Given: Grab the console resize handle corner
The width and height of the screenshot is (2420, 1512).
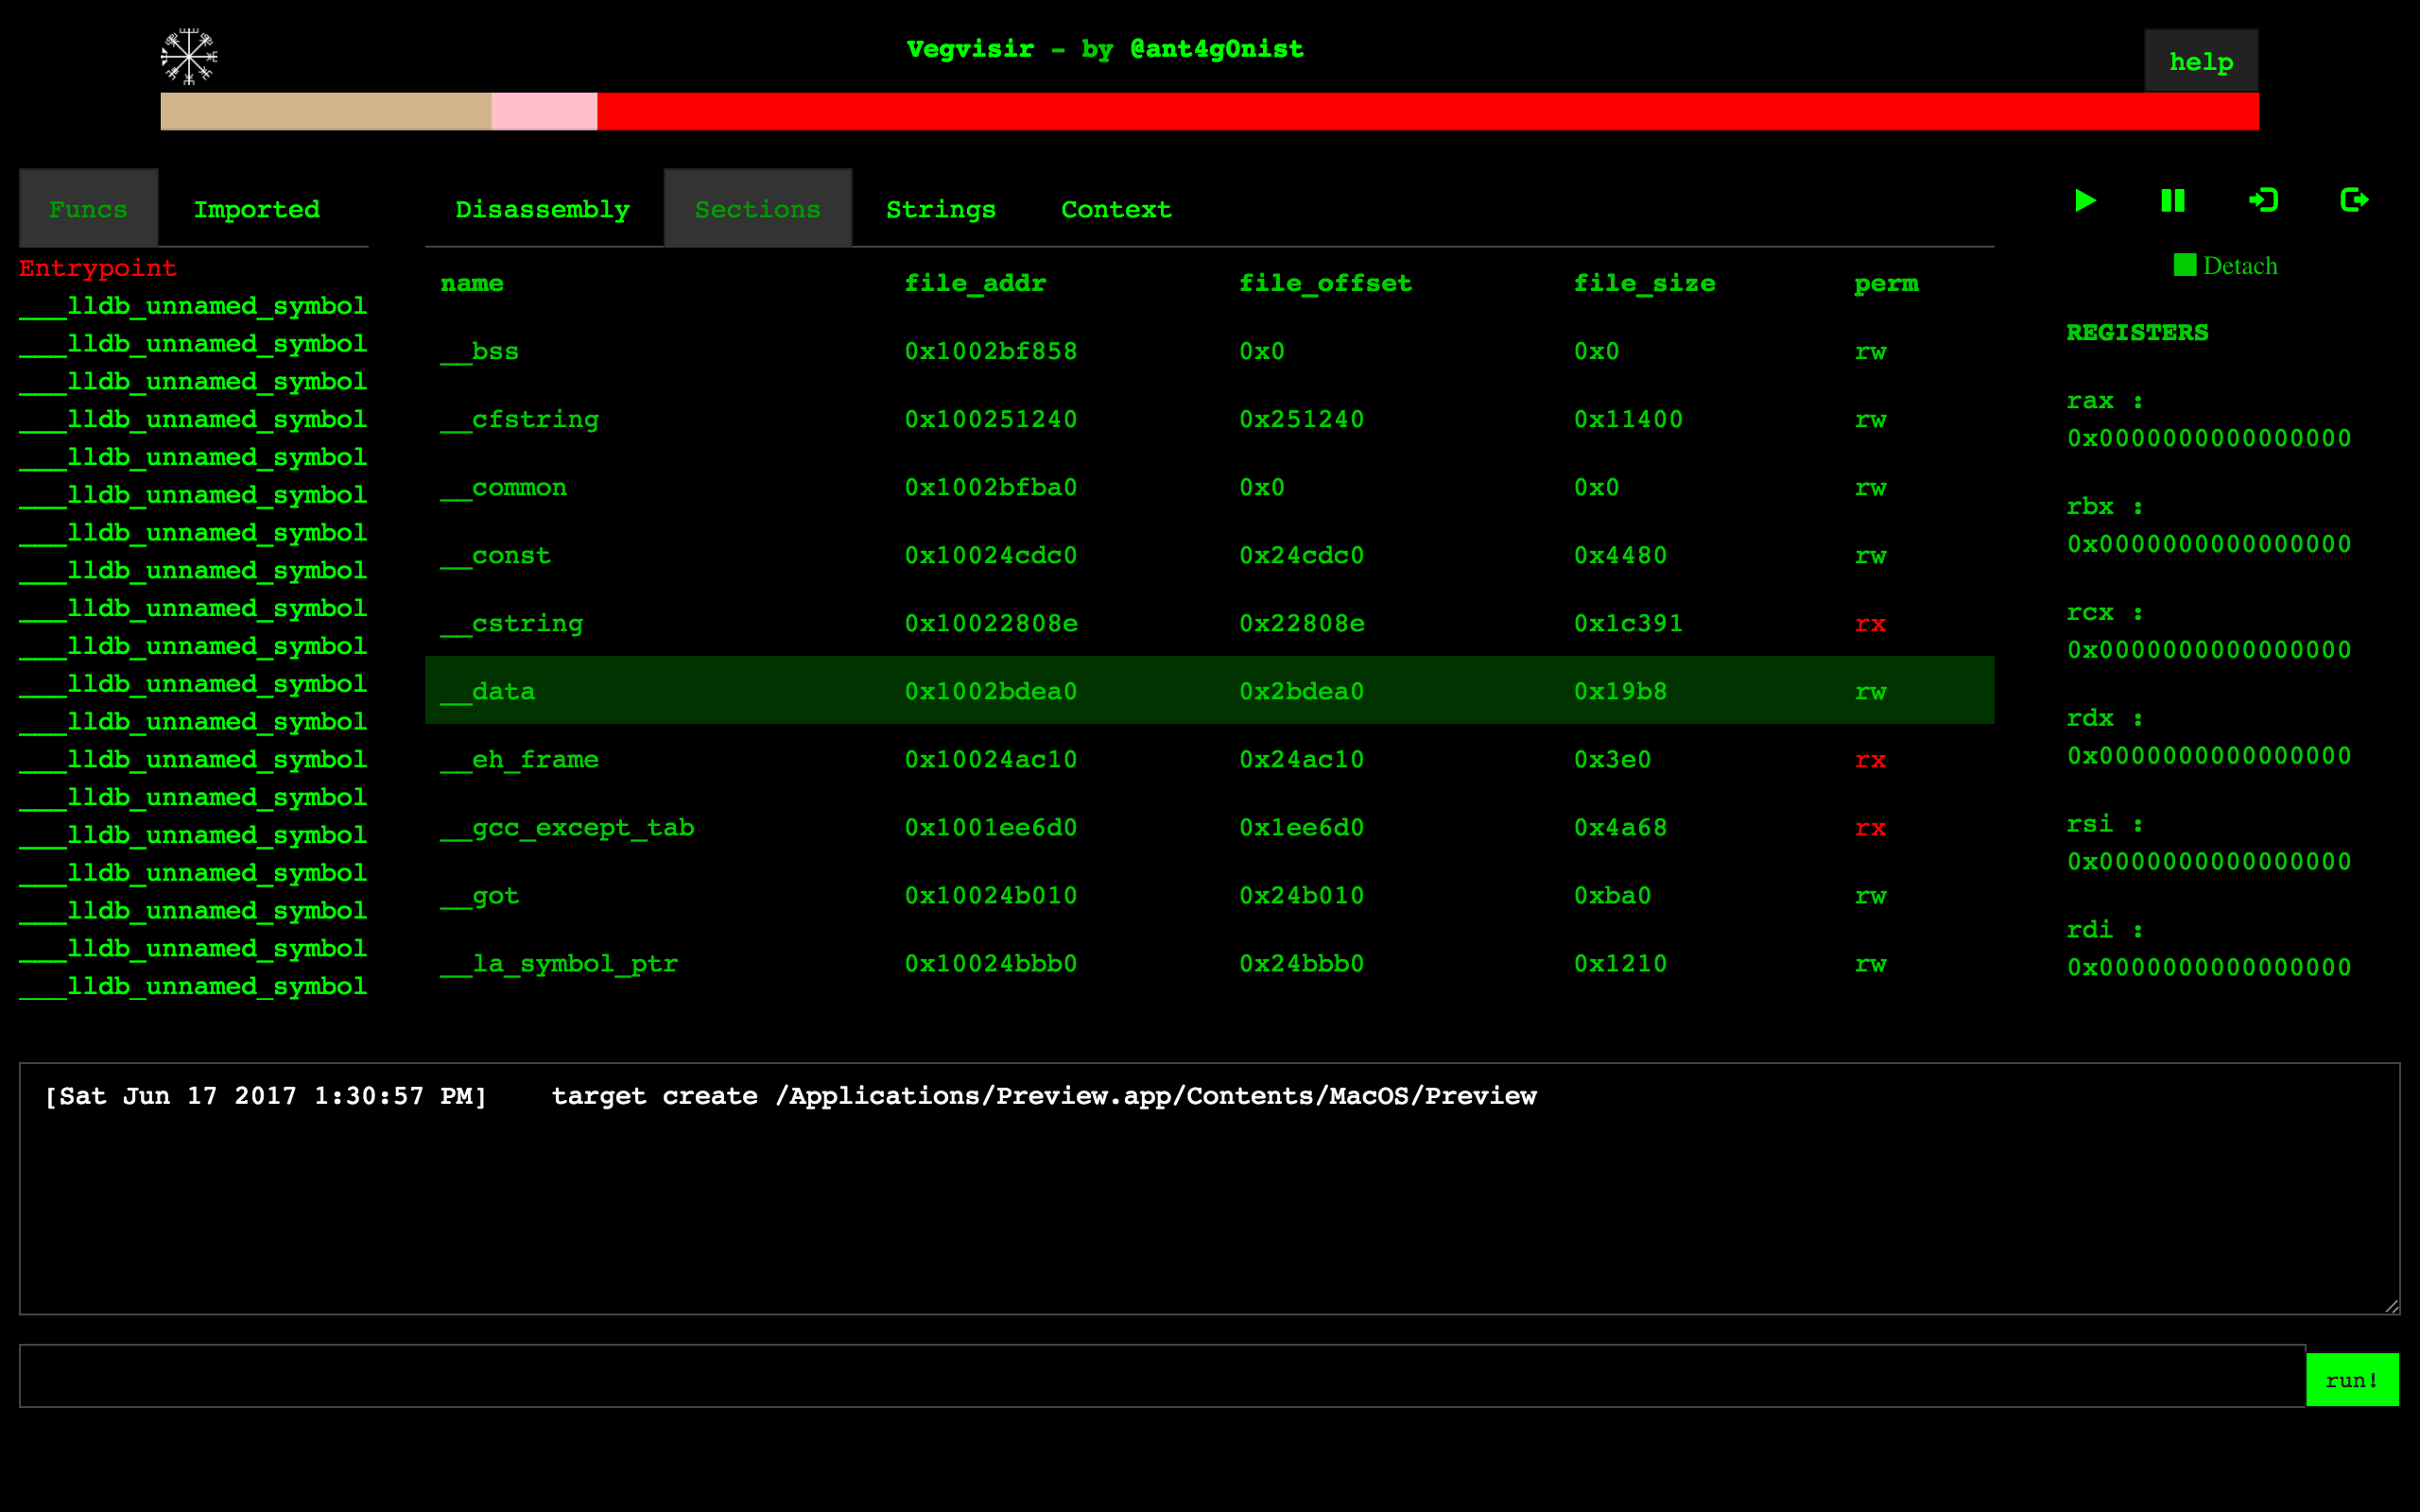Looking at the screenshot, I should pyautogui.click(x=2391, y=1306).
